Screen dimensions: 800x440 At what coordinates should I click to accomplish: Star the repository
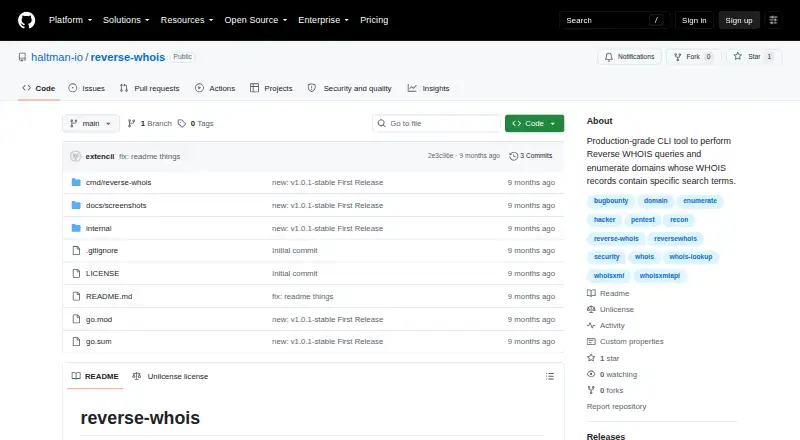coord(754,57)
